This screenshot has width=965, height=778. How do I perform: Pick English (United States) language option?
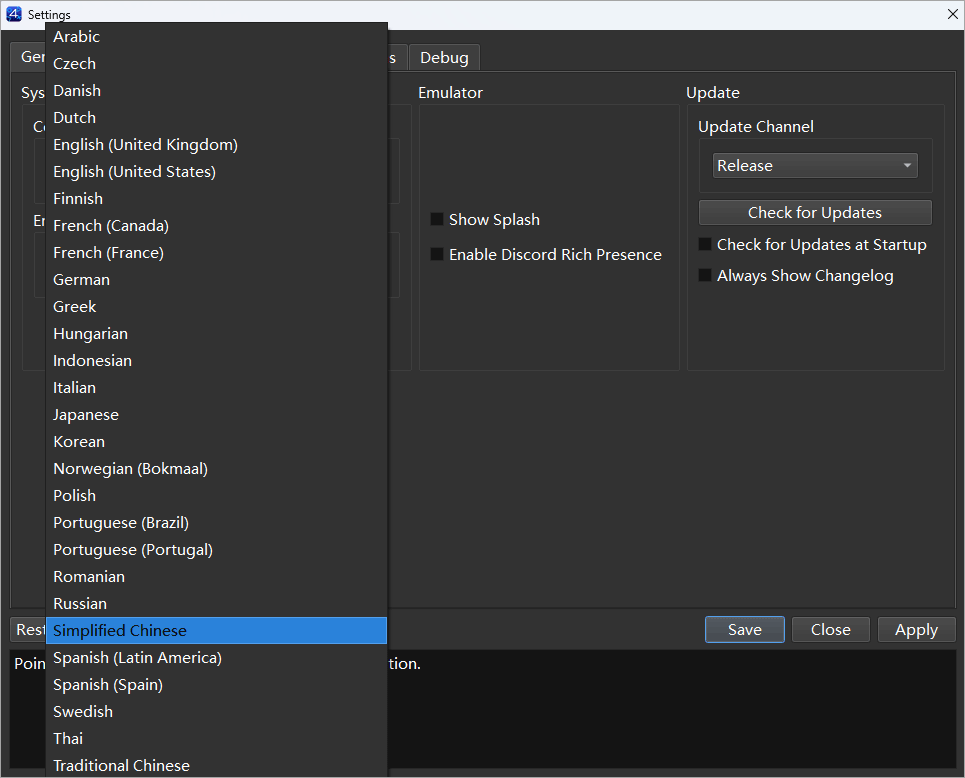(x=134, y=172)
